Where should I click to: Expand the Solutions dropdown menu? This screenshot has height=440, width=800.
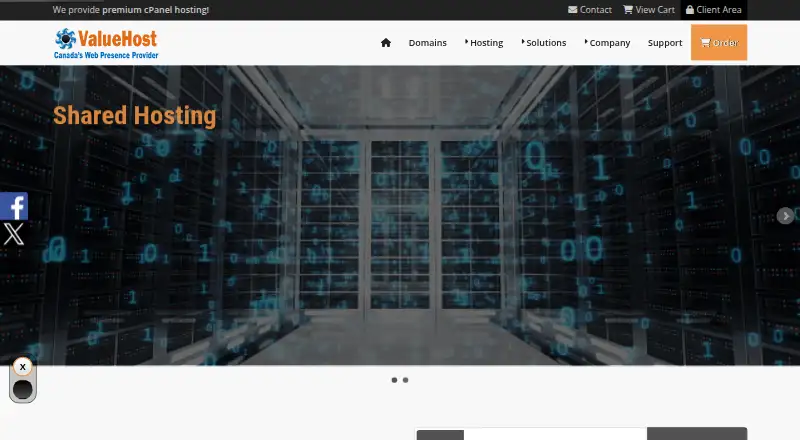(544, 43)
